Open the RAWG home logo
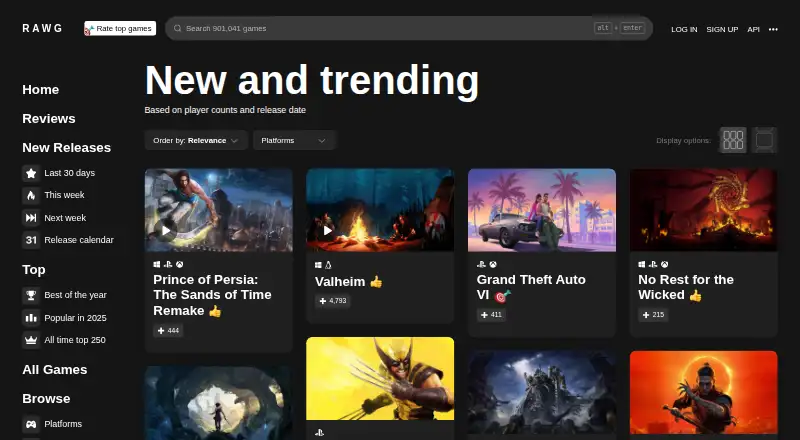Image resolution: width=800 pixels, height=440 pixels. (42, 28)
